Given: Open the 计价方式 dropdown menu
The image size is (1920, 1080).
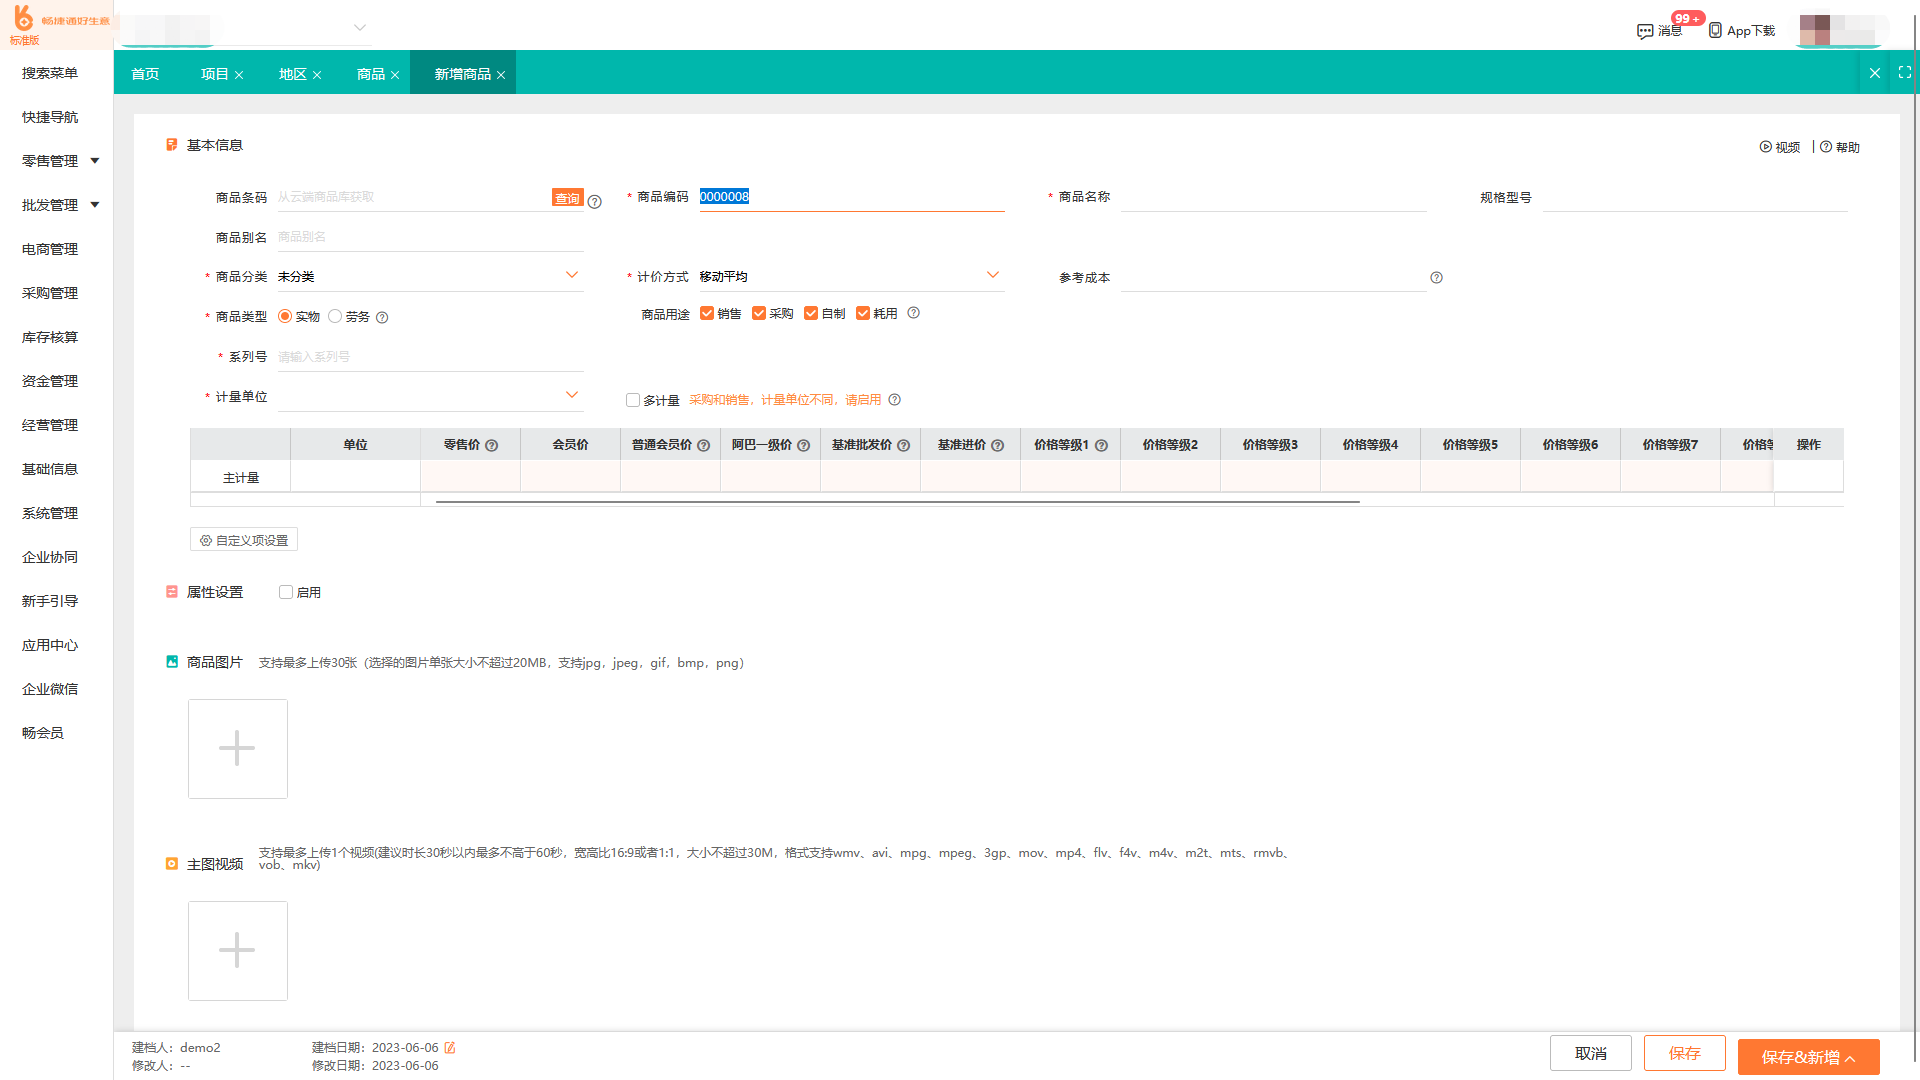Looking at the screenshot, I should (993, 277).
